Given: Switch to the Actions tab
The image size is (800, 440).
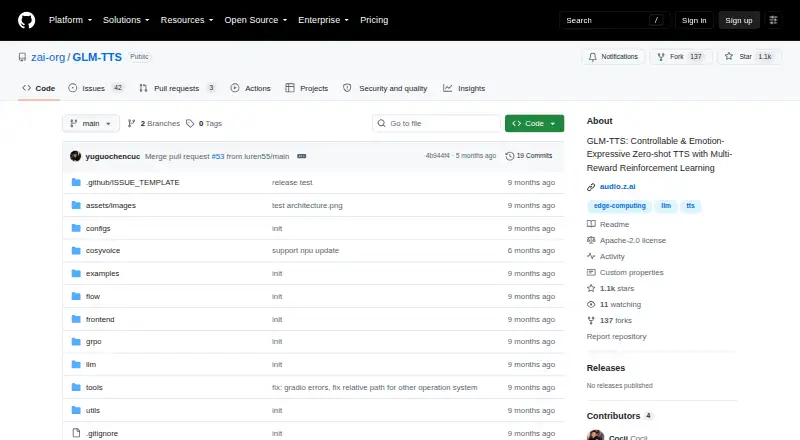Looking at the screenshot, I should [251, 88].
